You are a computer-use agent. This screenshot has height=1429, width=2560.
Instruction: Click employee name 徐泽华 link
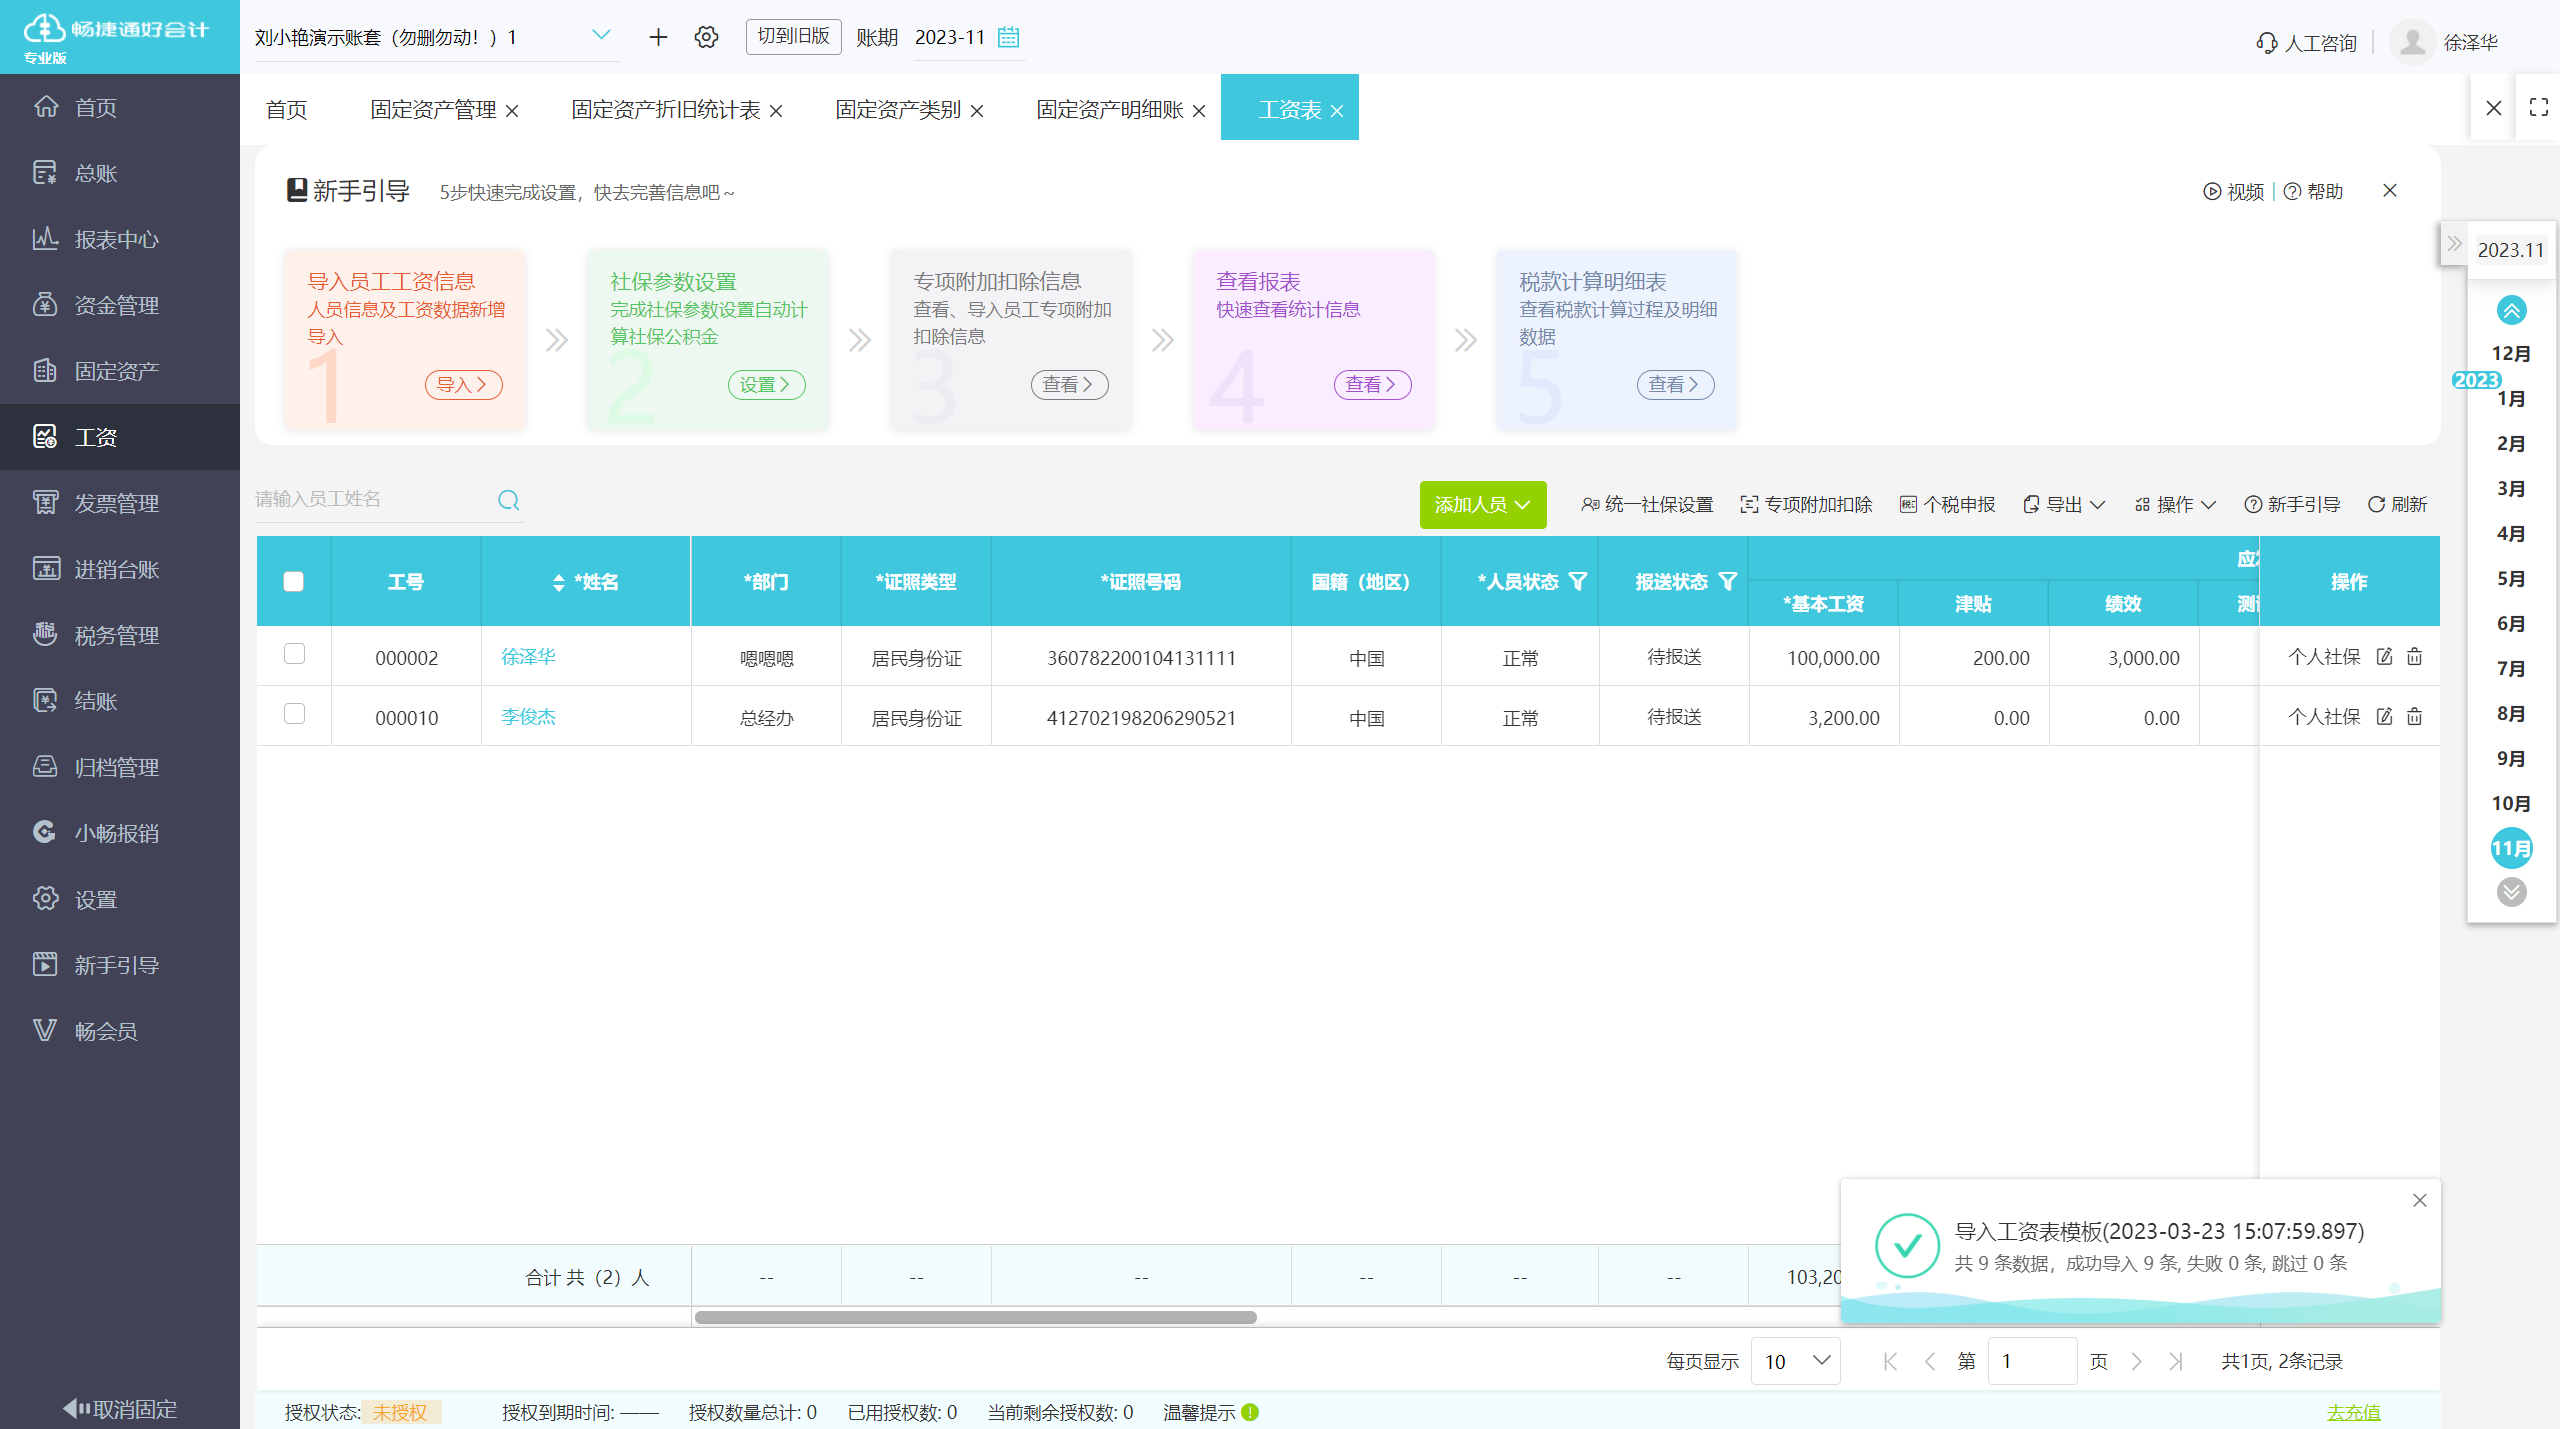[529, 656]
